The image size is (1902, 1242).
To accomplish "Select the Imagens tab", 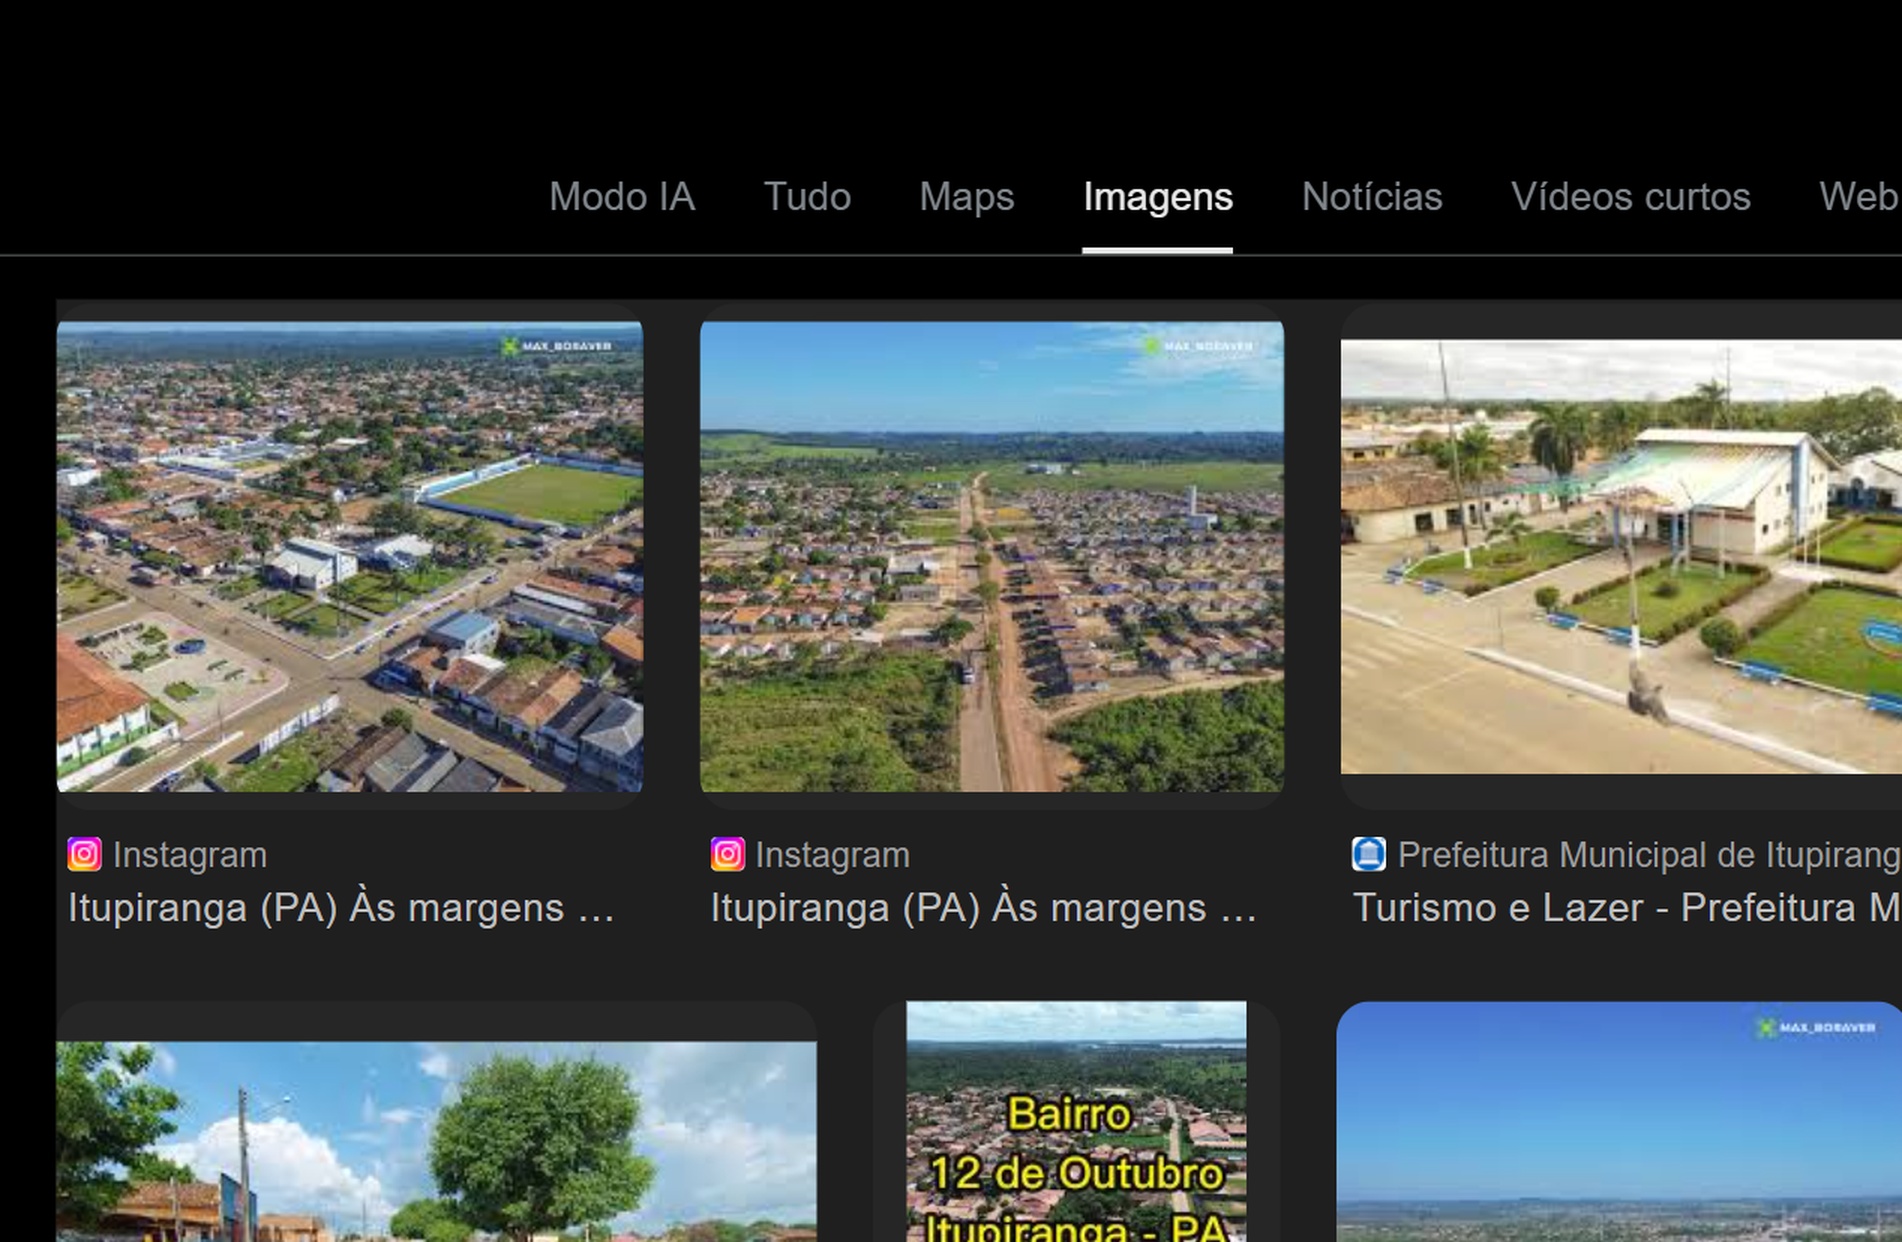I will point(1157,197).
